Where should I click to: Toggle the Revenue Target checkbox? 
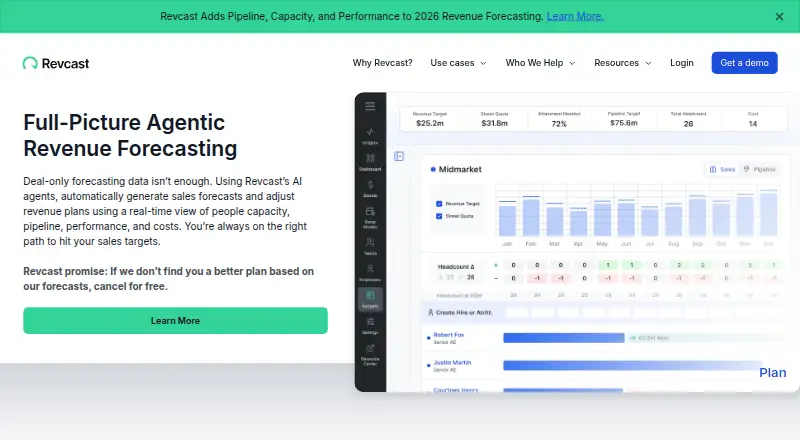pyautogui.click(x=439, y=204)
